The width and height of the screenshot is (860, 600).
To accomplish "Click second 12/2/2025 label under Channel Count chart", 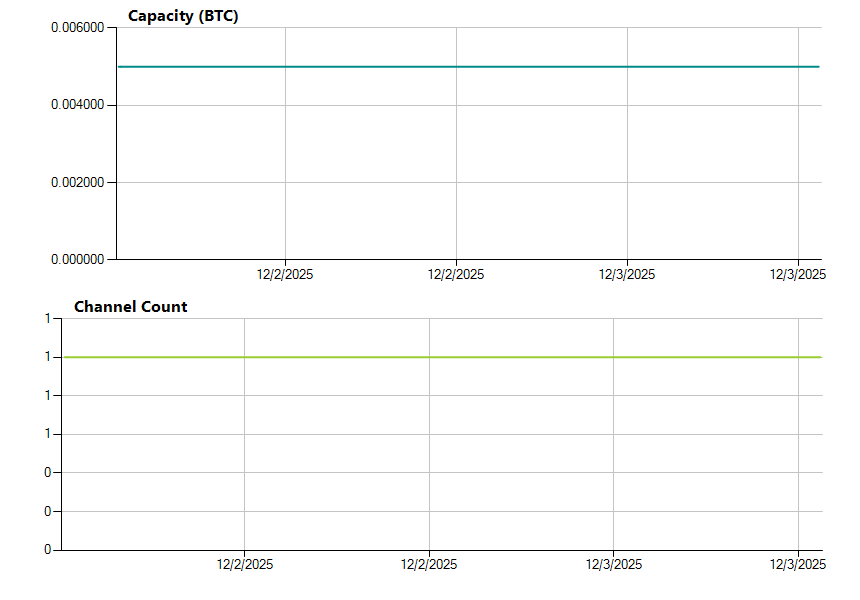I will (429, 565).
